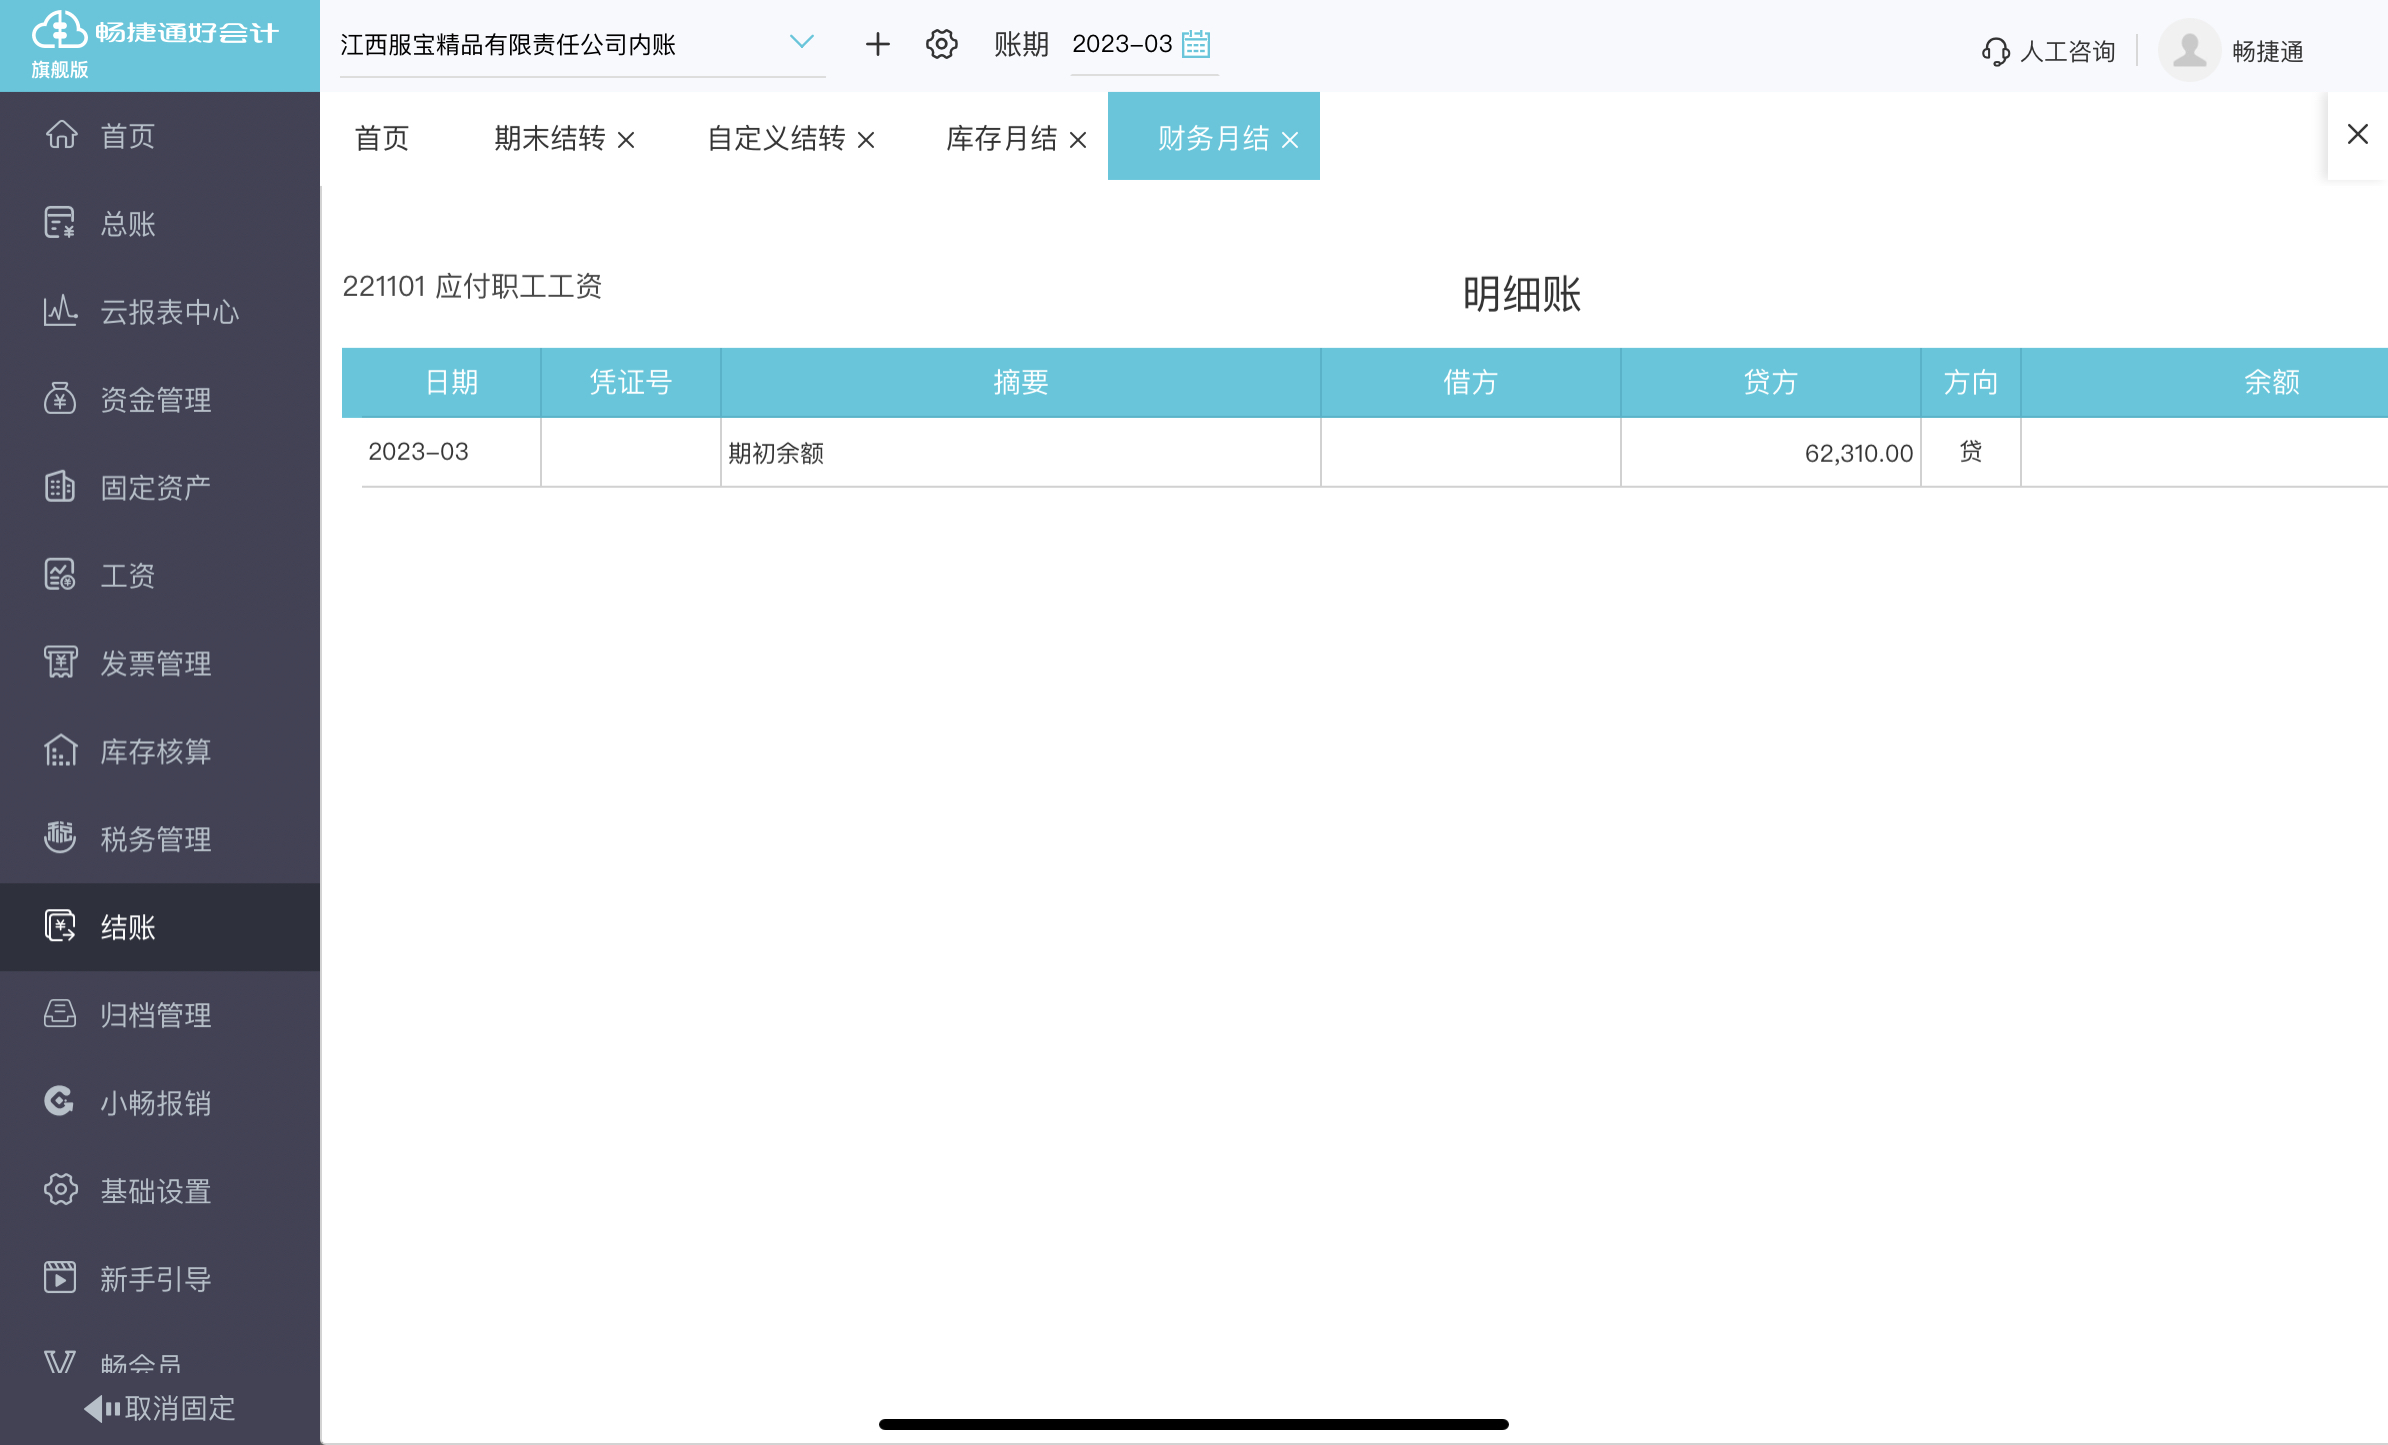Navigate to 税务管理 section
The height and width of the screenshot is (1445, 2388).
click(155, 838)
